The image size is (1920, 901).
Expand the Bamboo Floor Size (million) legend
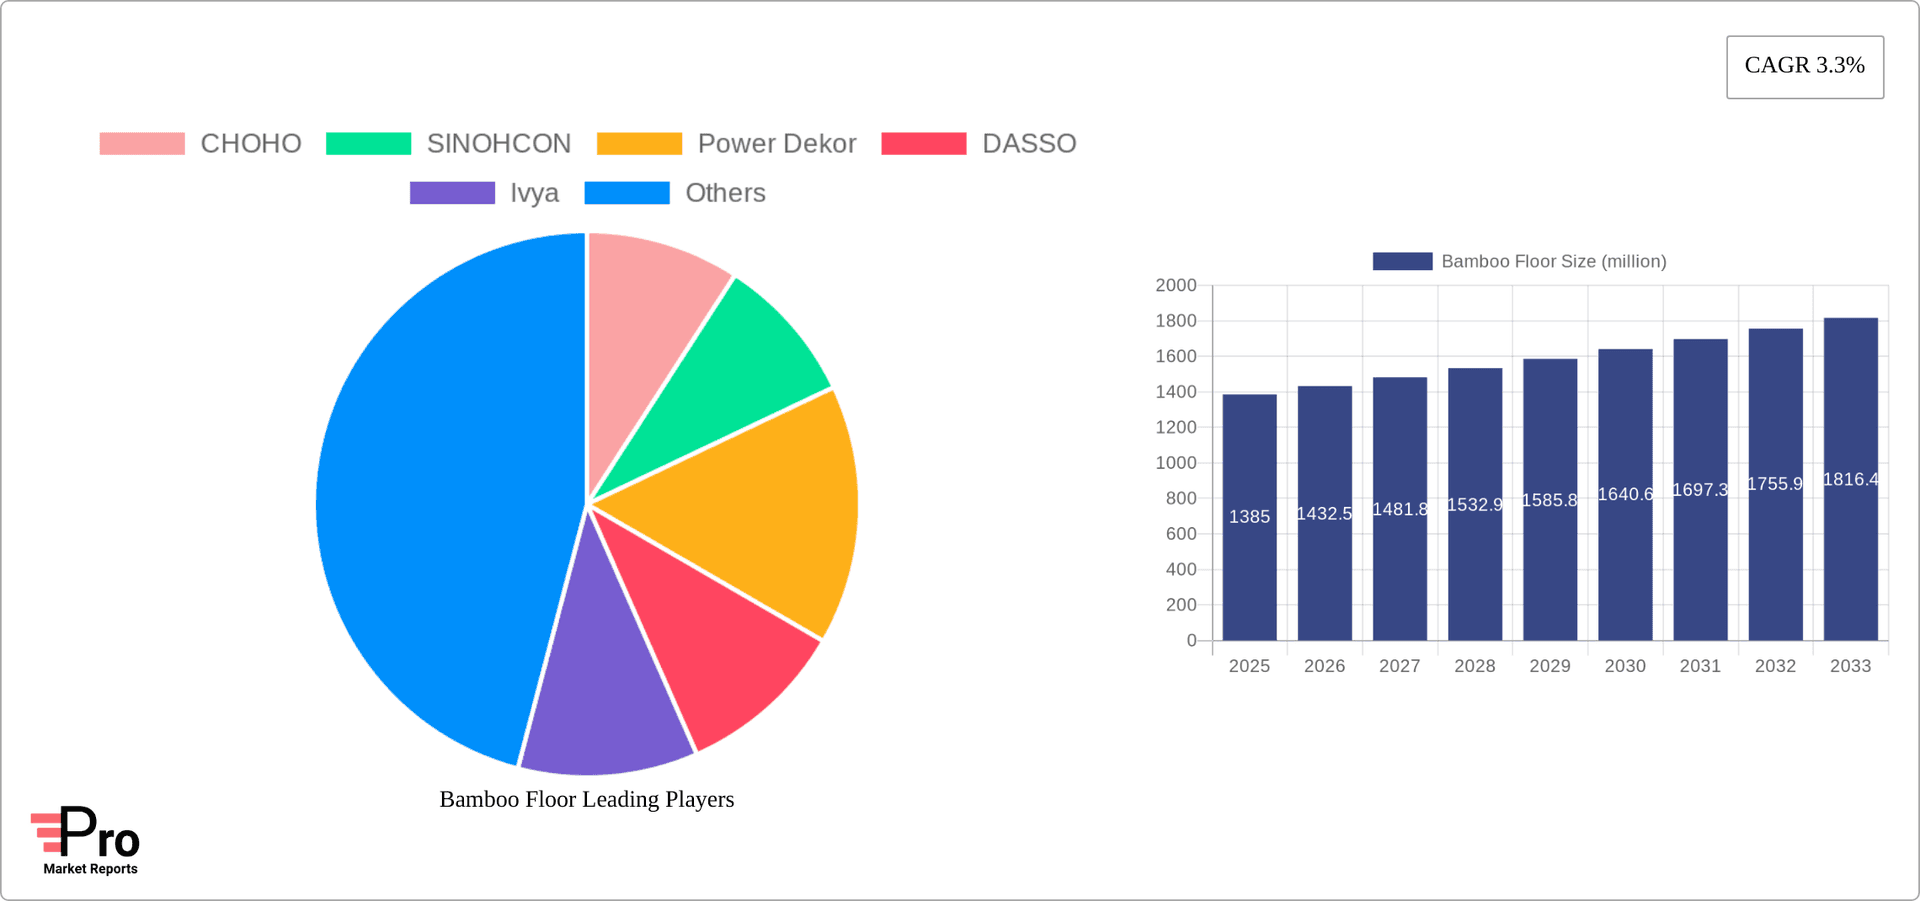coord(1553,261)
